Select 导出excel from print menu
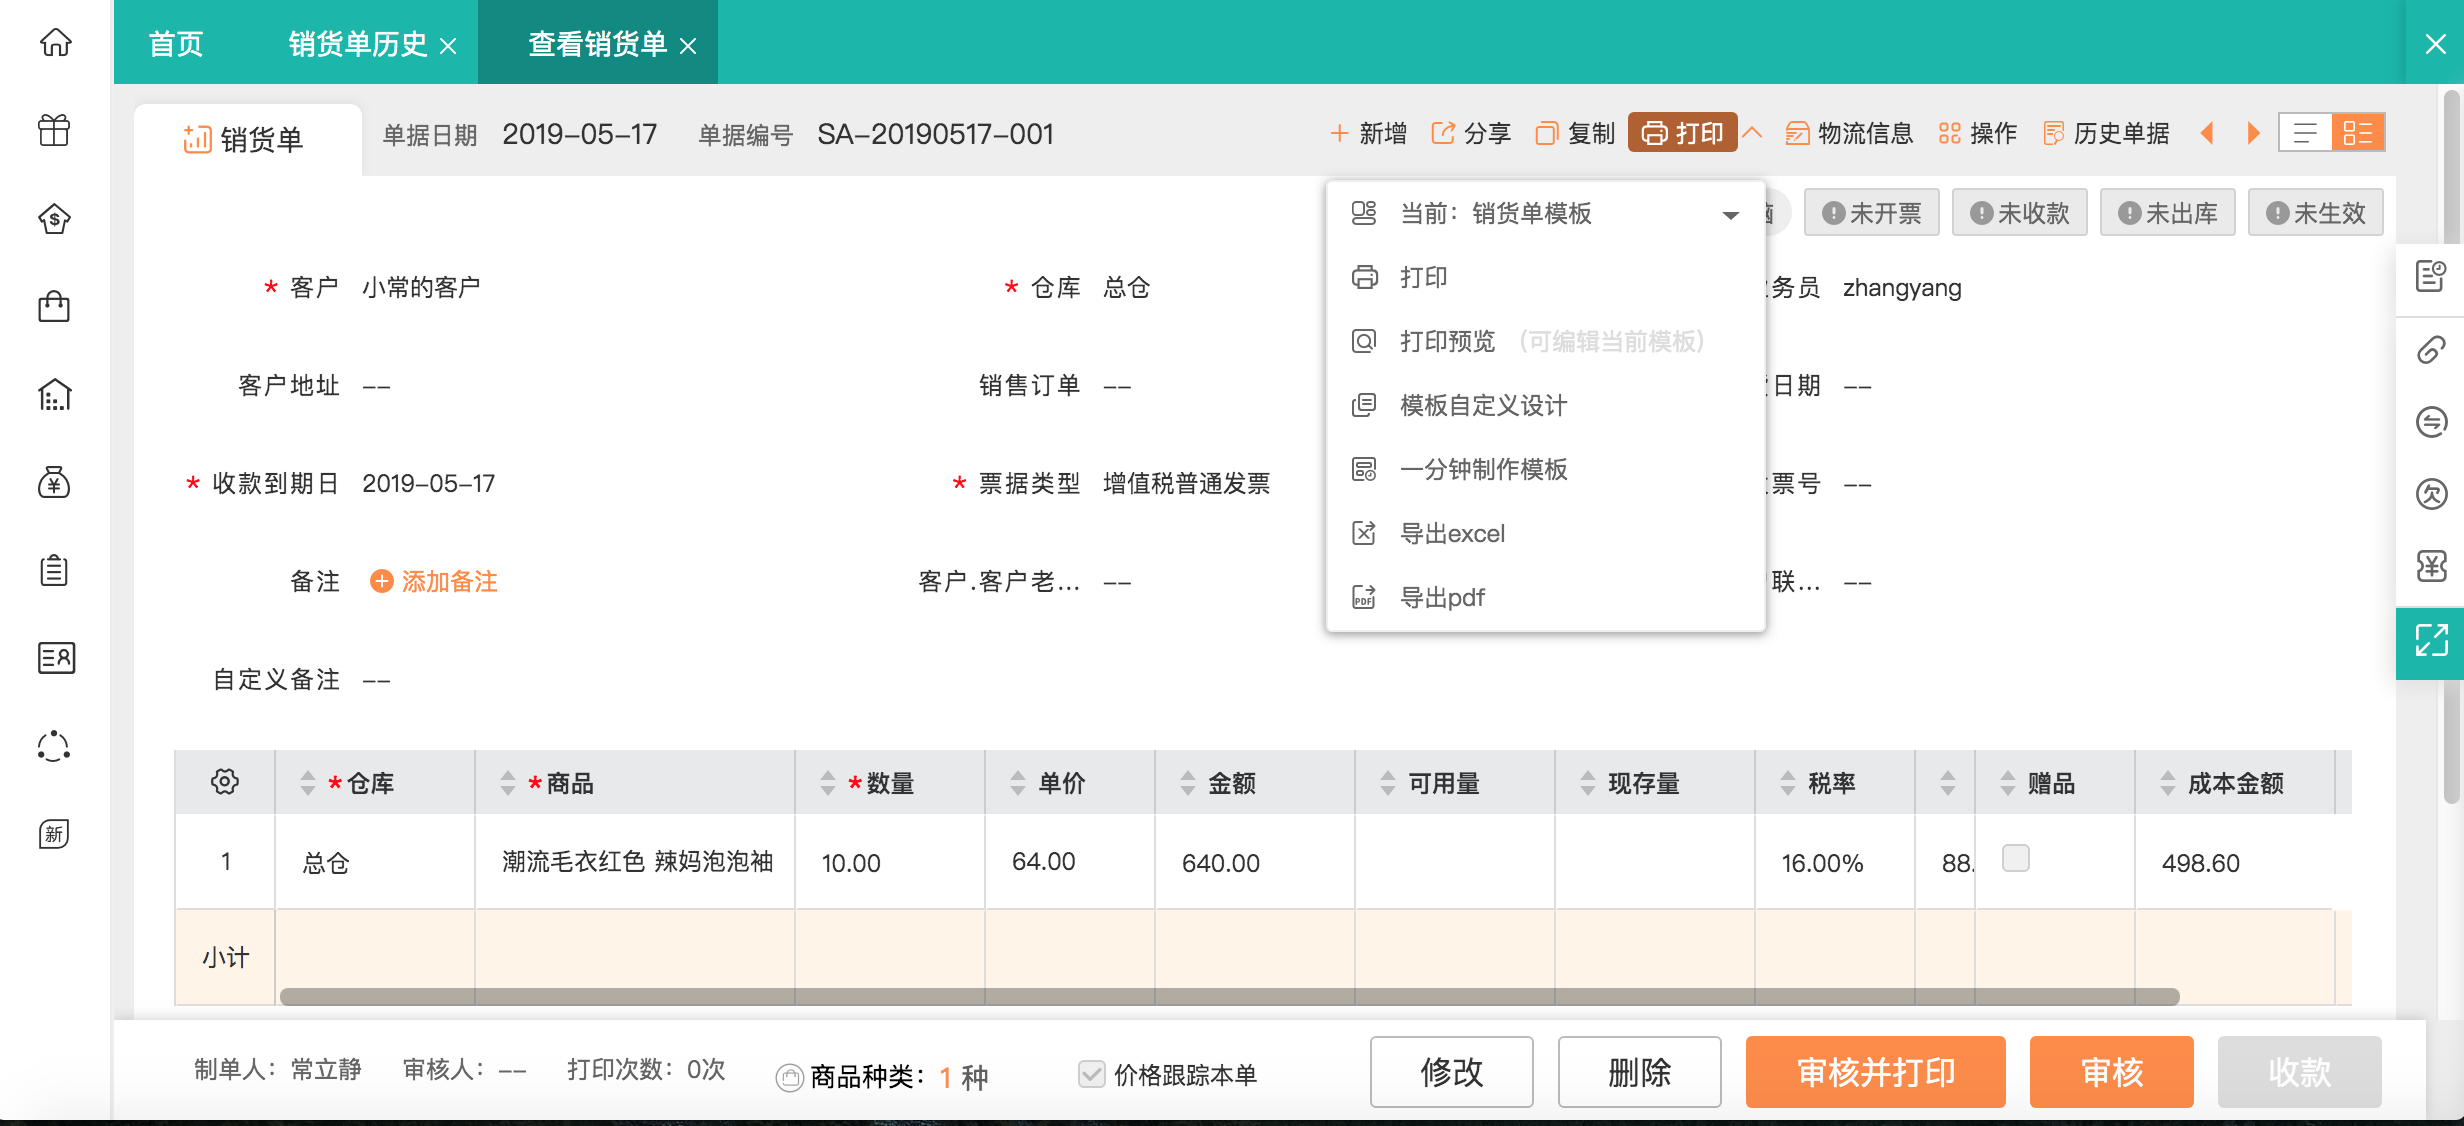 [x=1449, y=532]
